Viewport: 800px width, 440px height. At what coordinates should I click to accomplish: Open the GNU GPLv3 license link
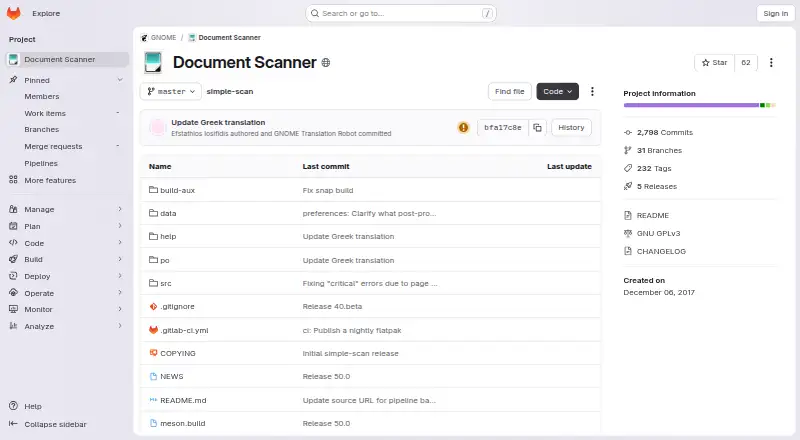[x=658, y=233]
